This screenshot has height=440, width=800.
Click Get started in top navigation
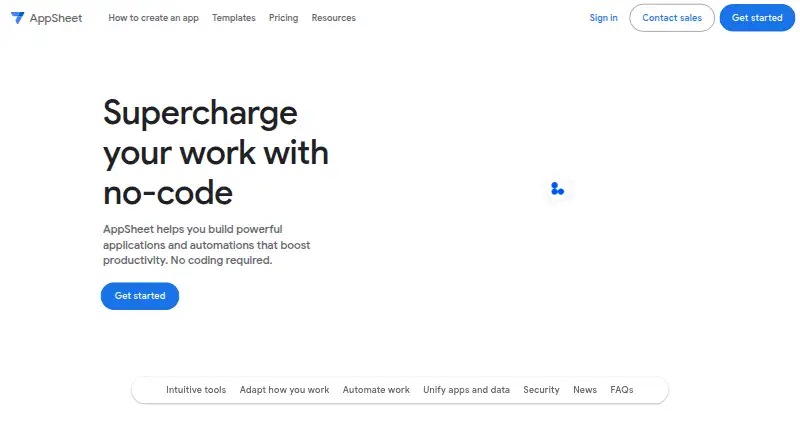757,18
